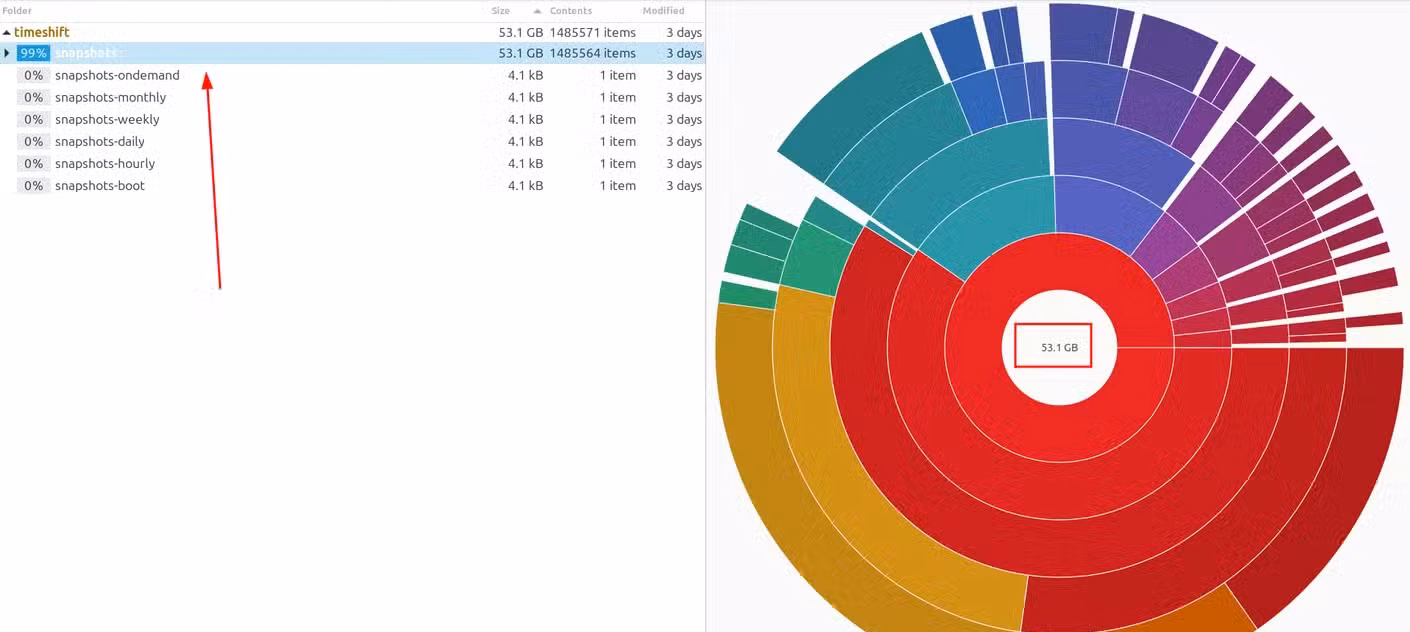
Task: Click the 1 item count of snapshots-hourly
Action: point(618,163)
